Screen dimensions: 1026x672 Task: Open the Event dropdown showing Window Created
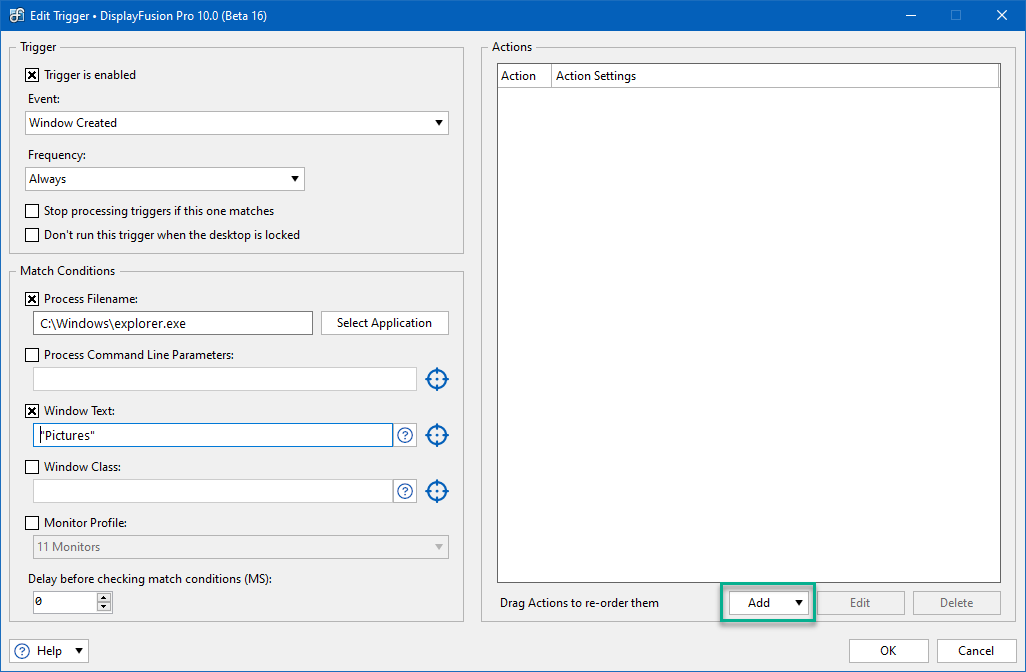point(237,123)
